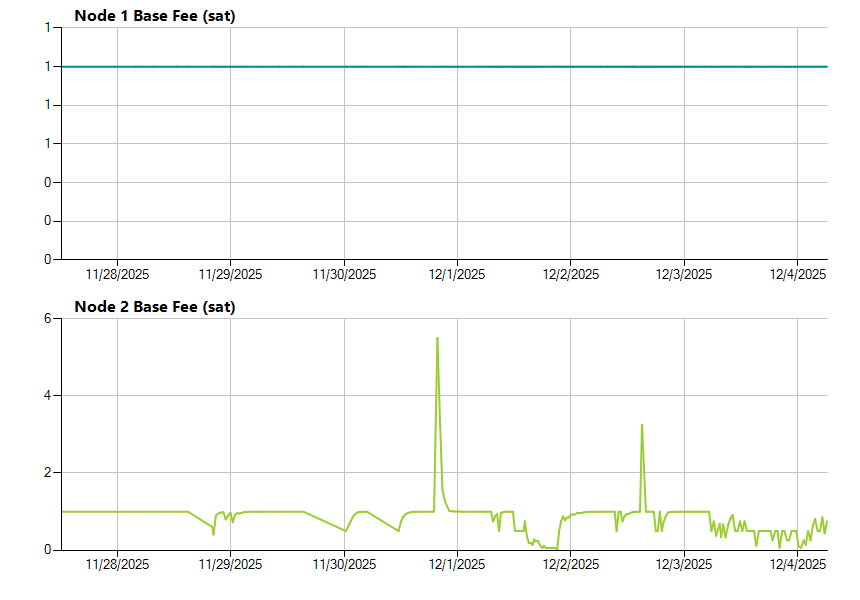Click the Node 2 Base Fee chart title
860x600 pixels.
155,306
